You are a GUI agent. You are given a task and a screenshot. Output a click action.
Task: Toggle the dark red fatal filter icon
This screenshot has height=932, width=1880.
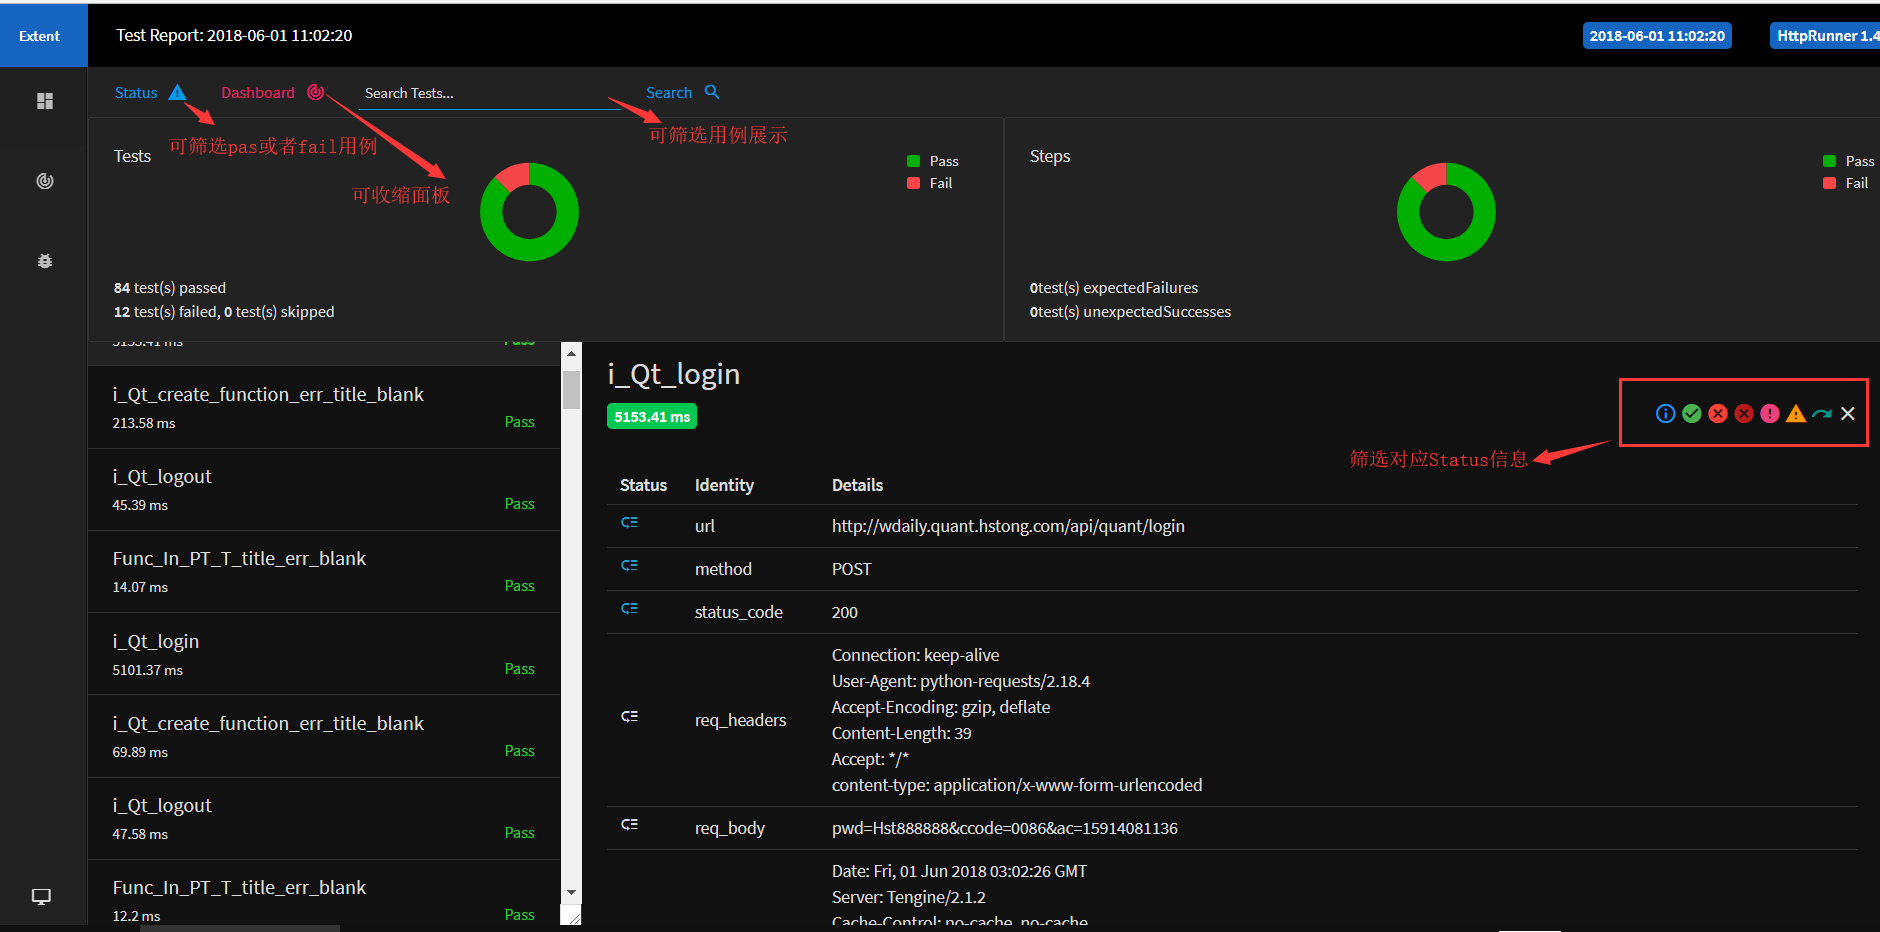click(1744, 414)
